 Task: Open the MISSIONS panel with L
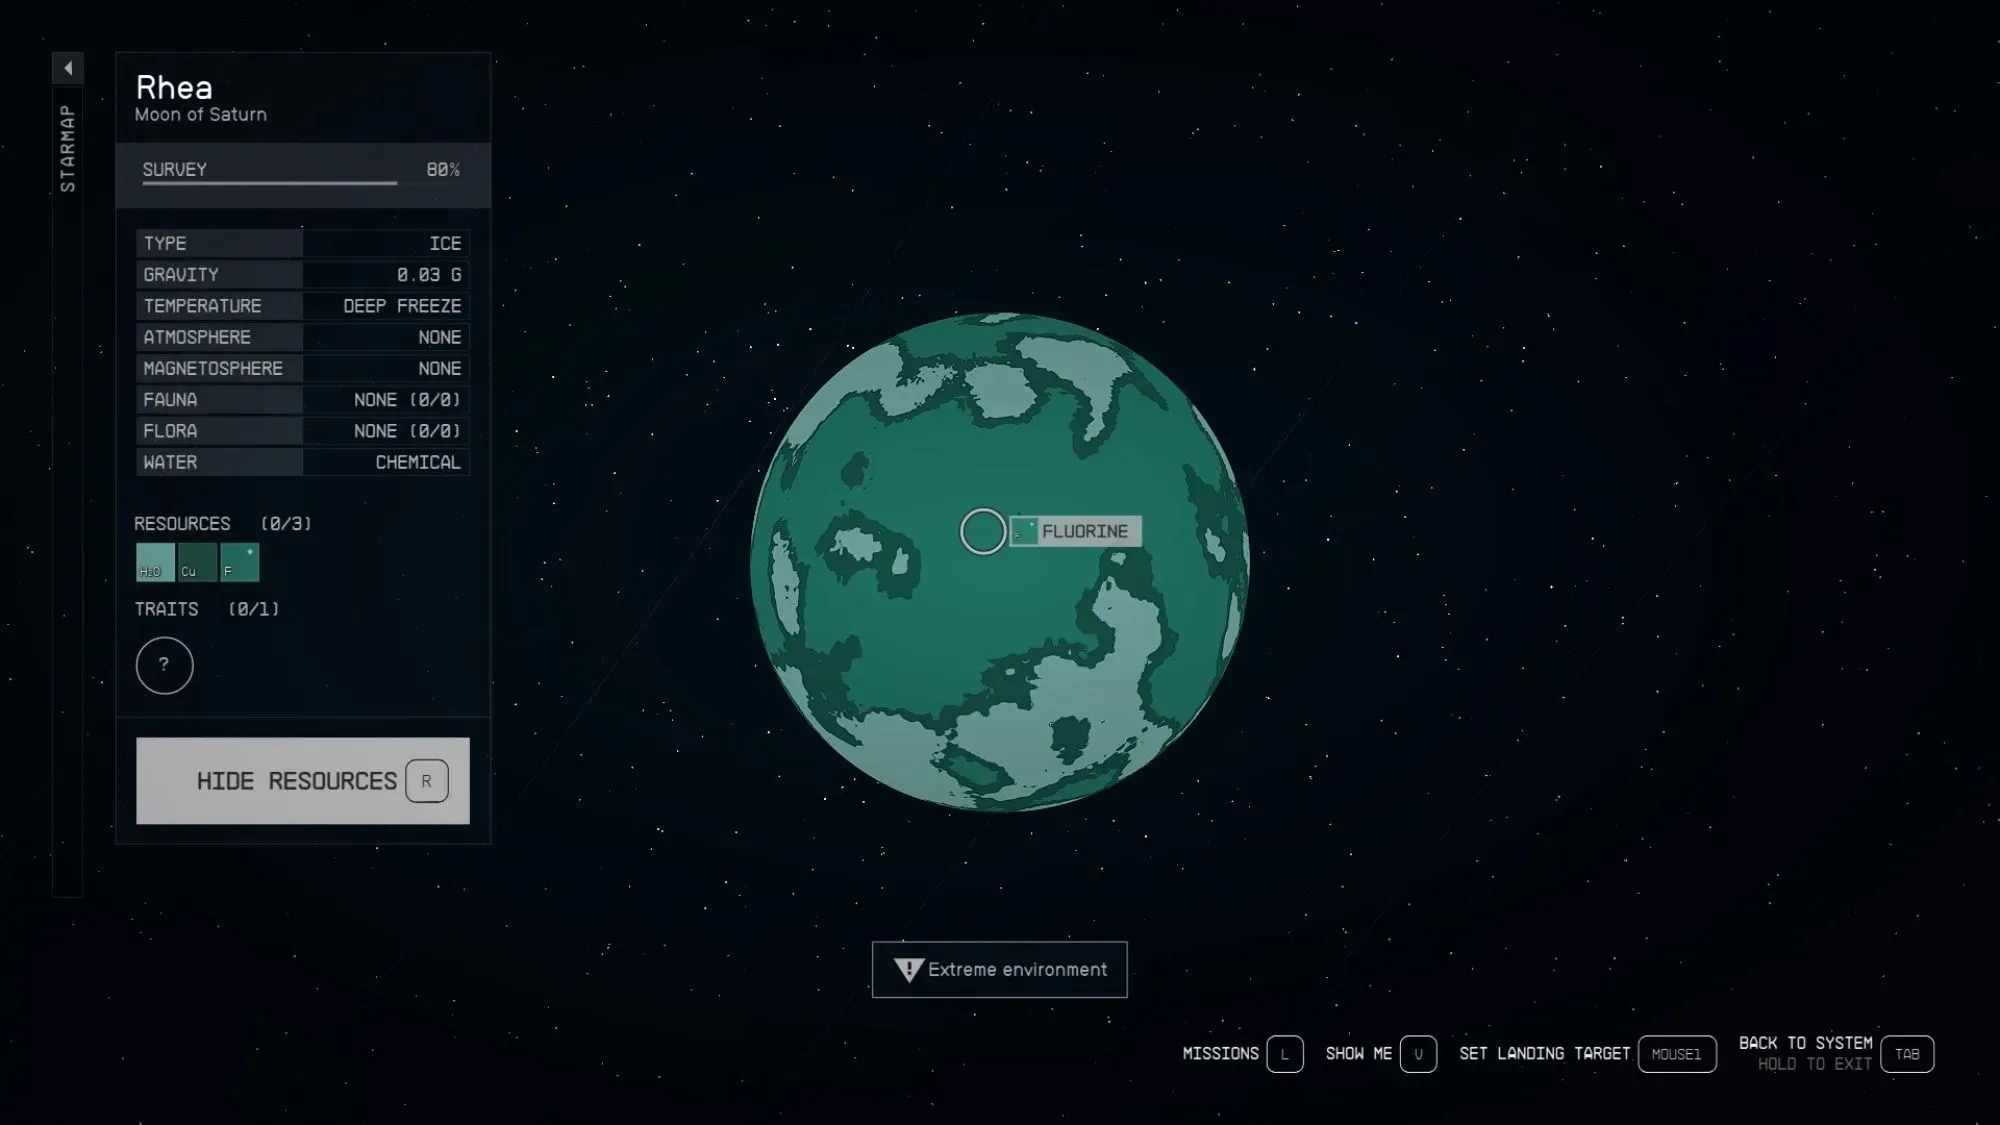1284,1054
